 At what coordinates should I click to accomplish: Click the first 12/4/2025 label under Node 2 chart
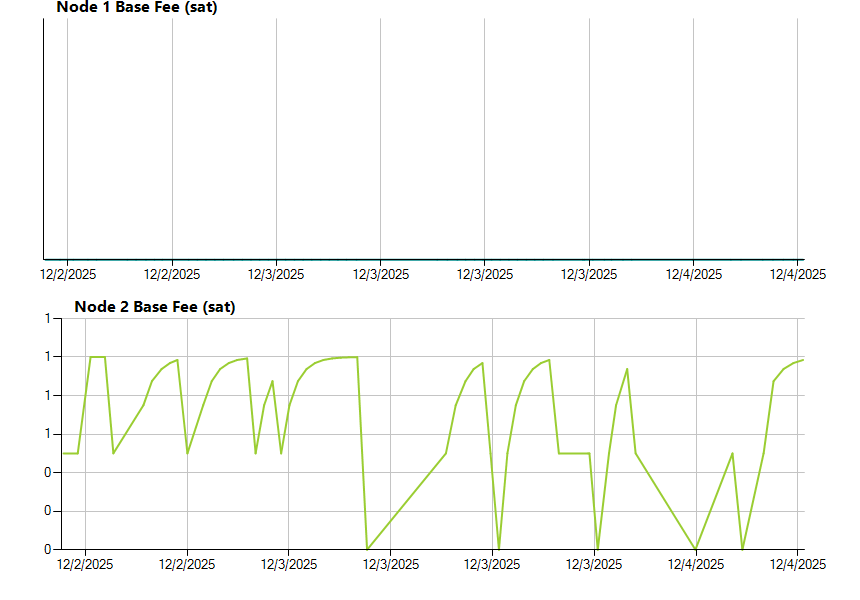pyautogui.click(x=696, y=564)
